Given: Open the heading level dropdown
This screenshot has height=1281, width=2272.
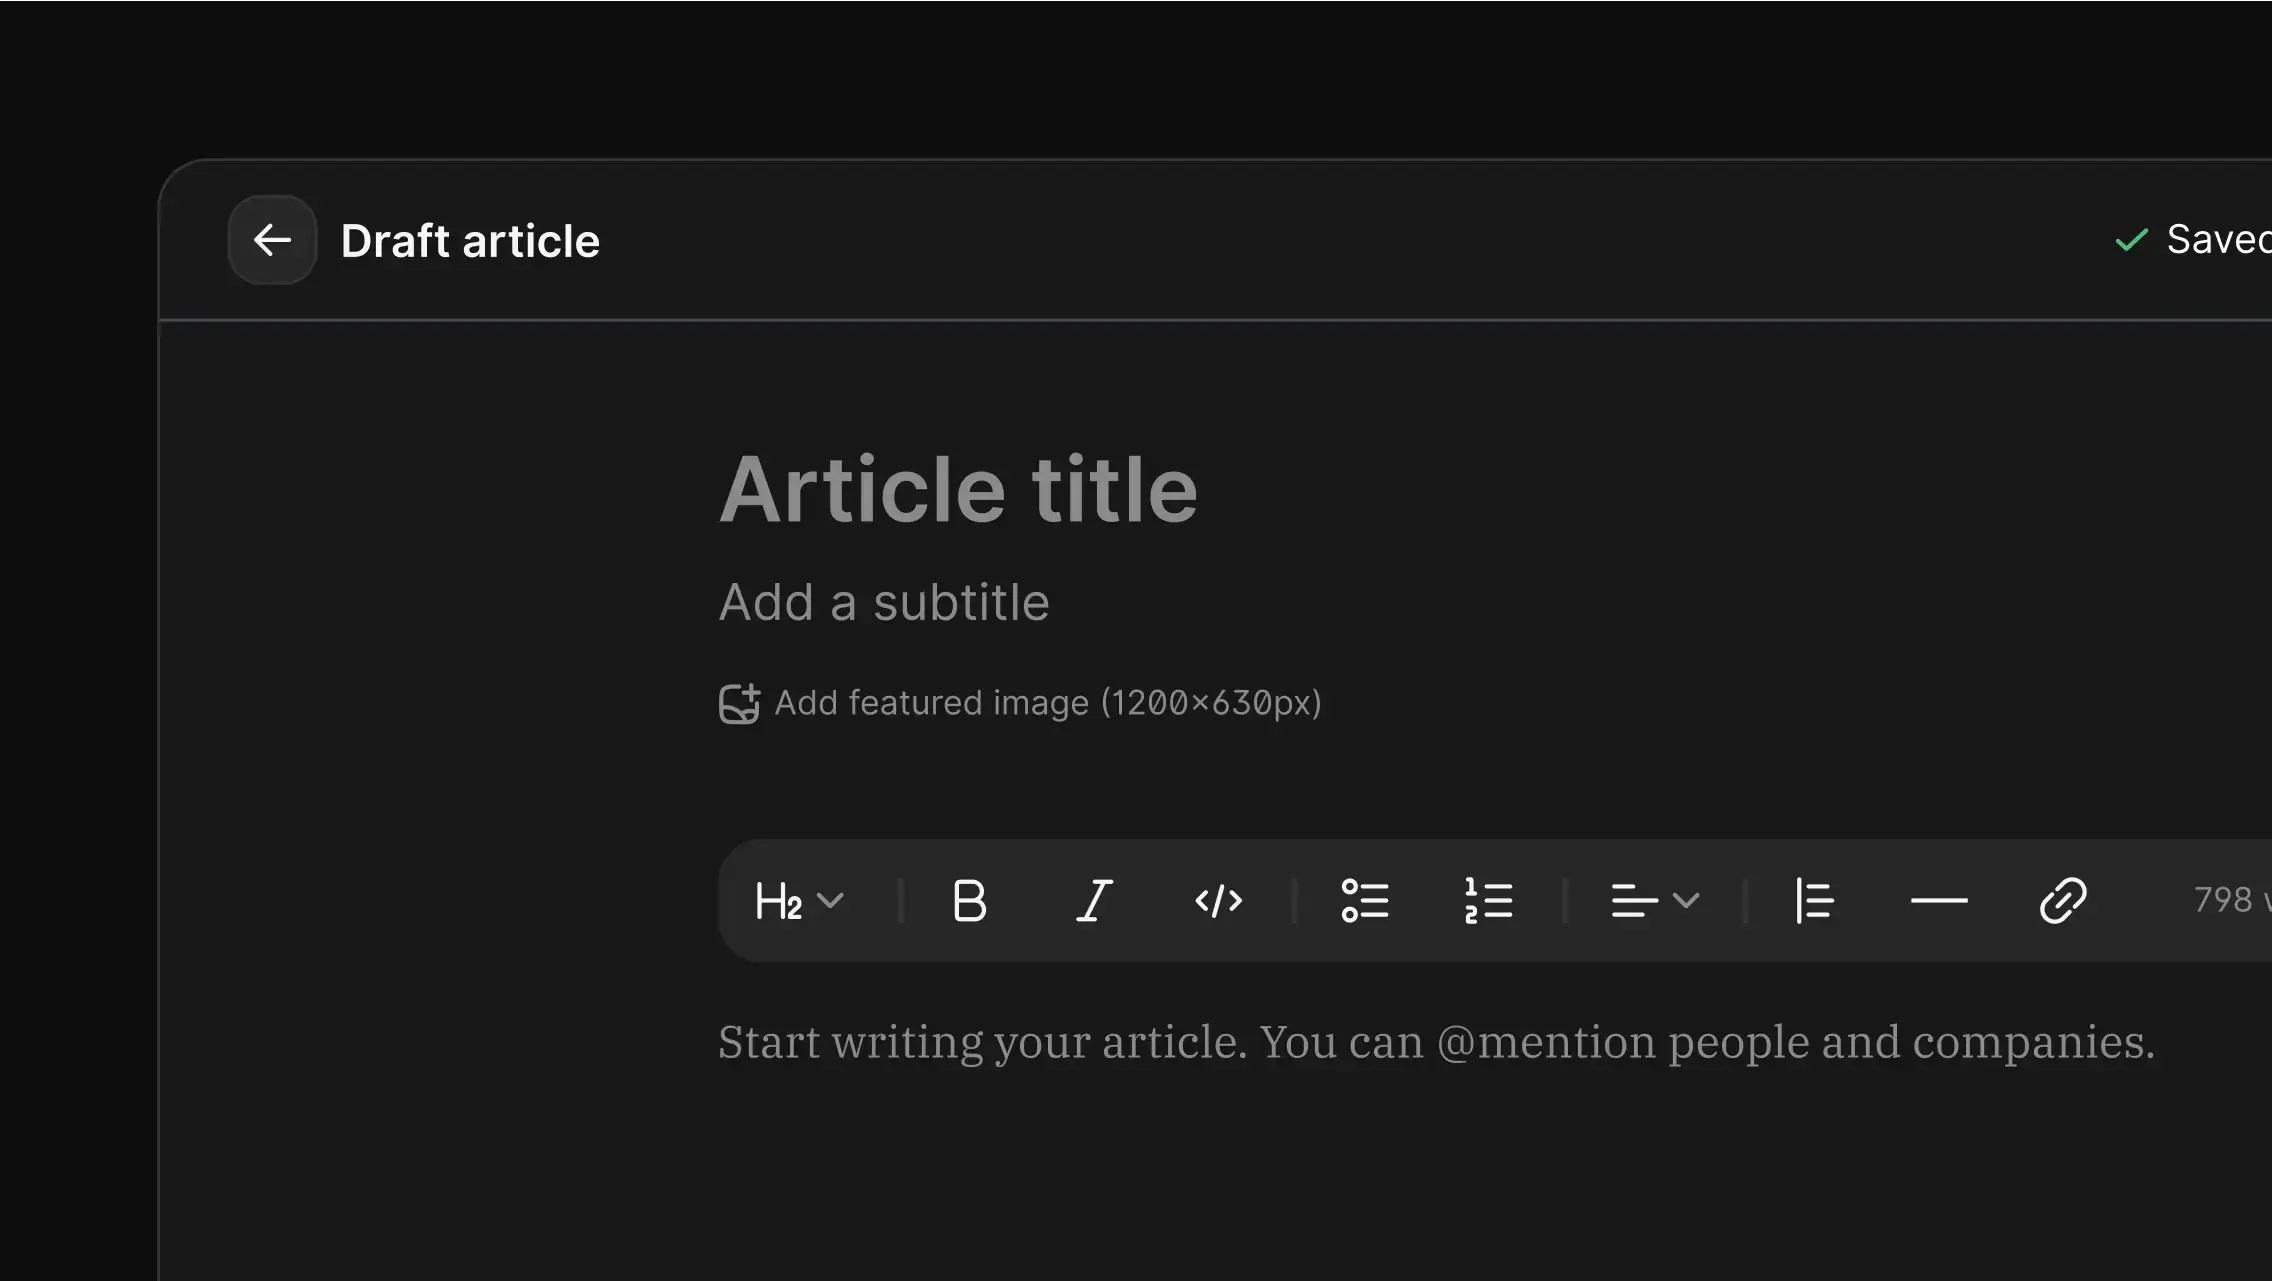Looking at the screenshot, I should click(x=797, y=901).
